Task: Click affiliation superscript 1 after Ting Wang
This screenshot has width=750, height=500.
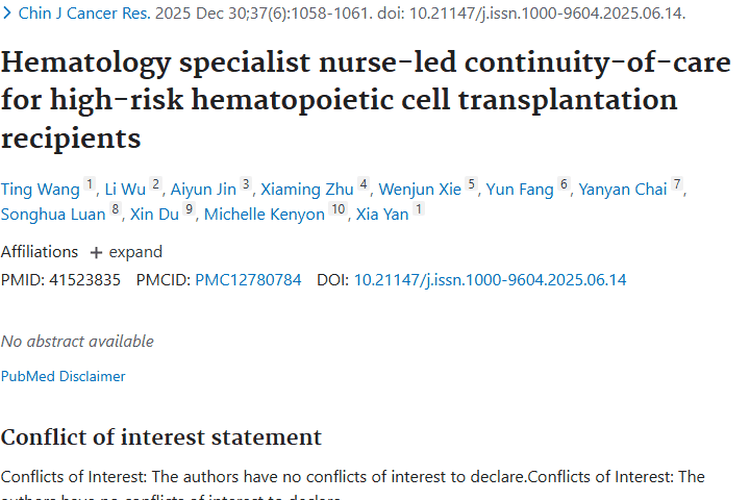Action: point(89,184)
